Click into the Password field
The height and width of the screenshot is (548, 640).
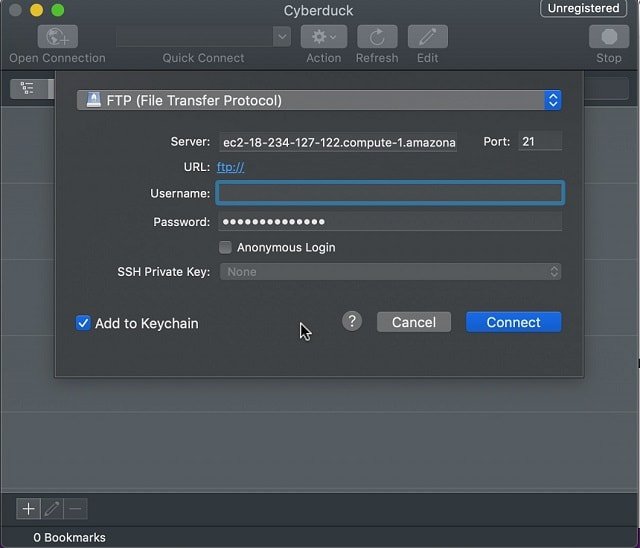coord(390,222)
